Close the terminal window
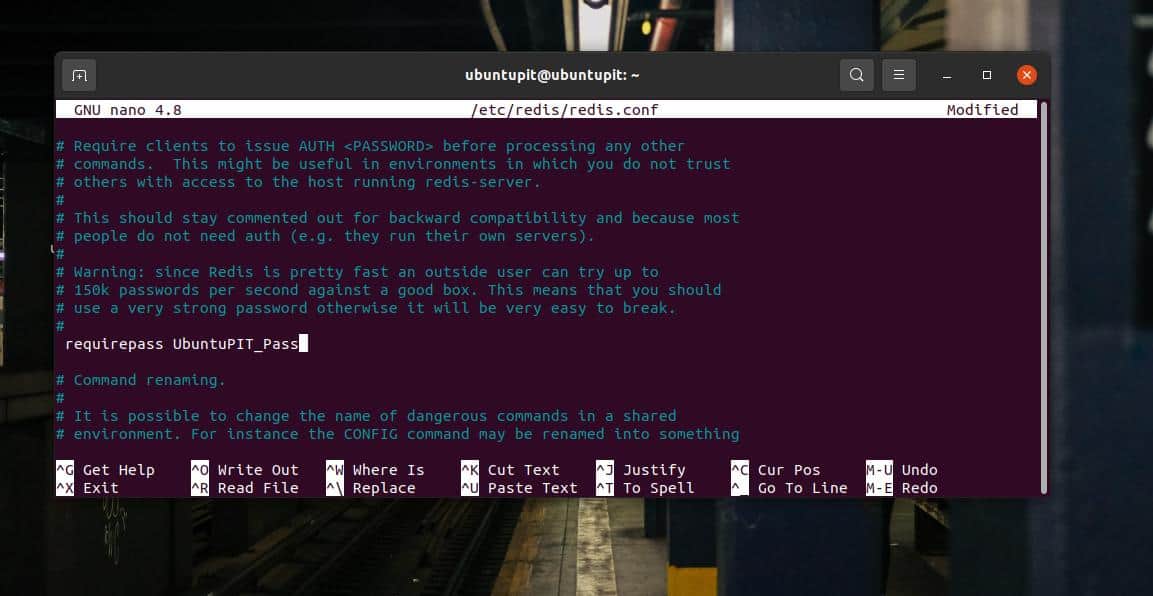Image resolution: width=1153 pixels, height=596 pixels. (1027, 75)
